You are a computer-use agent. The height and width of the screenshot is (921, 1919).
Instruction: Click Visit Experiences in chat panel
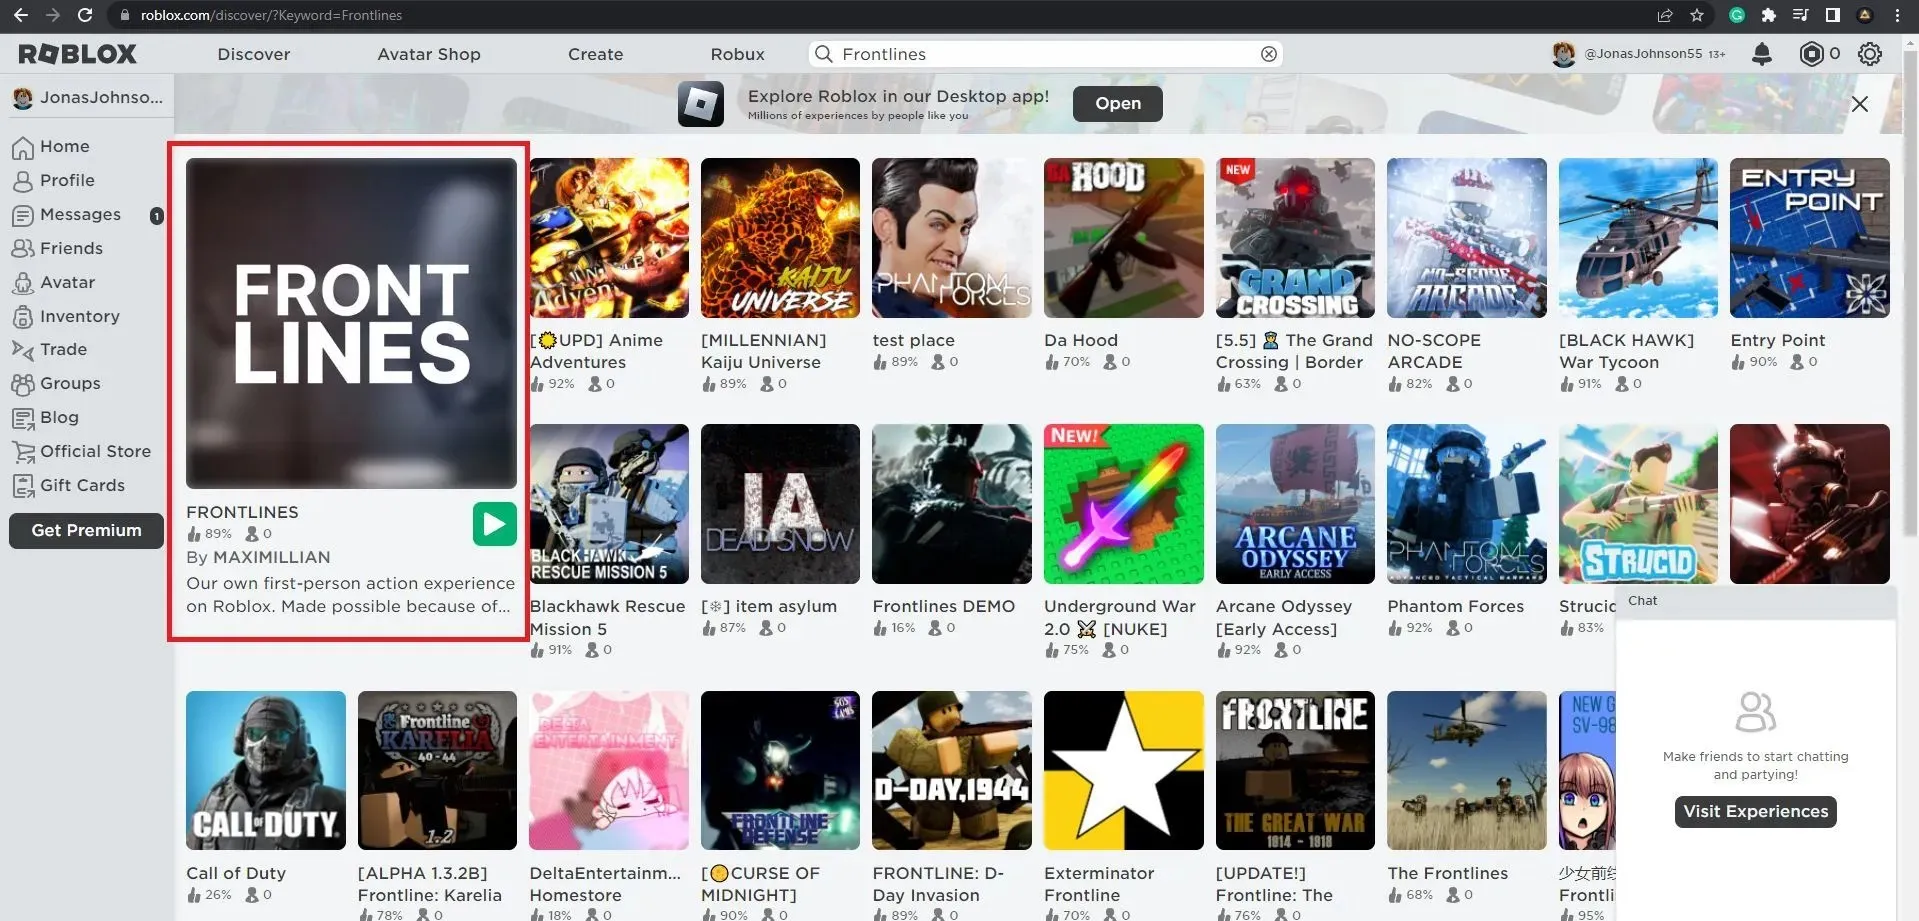1756,812
